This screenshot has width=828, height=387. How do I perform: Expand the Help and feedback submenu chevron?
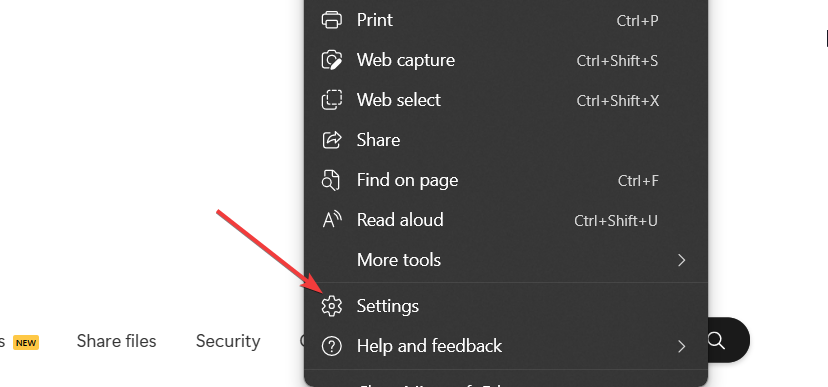coord(682,346)
